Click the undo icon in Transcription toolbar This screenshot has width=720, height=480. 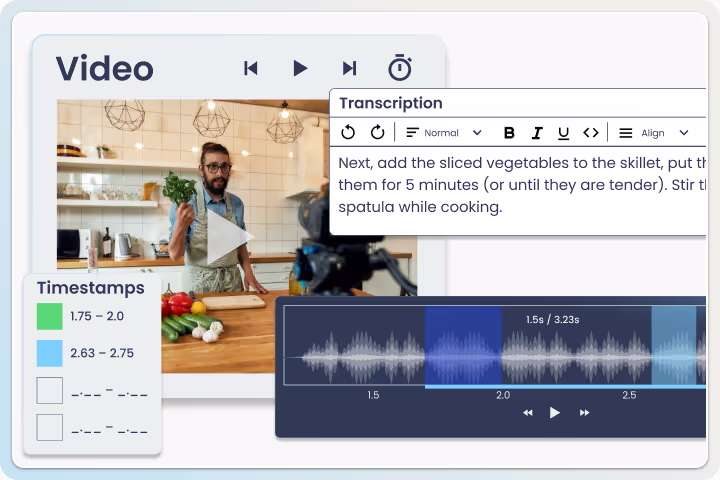click(348, 132)
